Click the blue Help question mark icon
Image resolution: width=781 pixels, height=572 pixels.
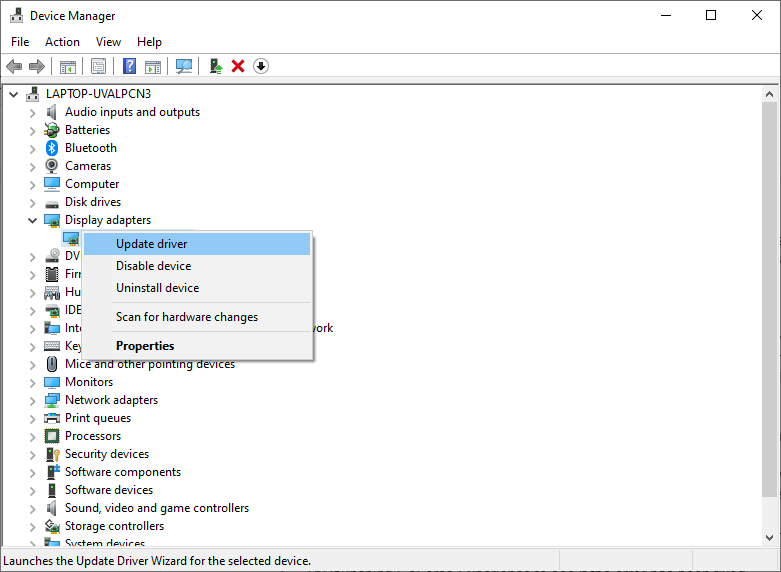coord(130,66)
